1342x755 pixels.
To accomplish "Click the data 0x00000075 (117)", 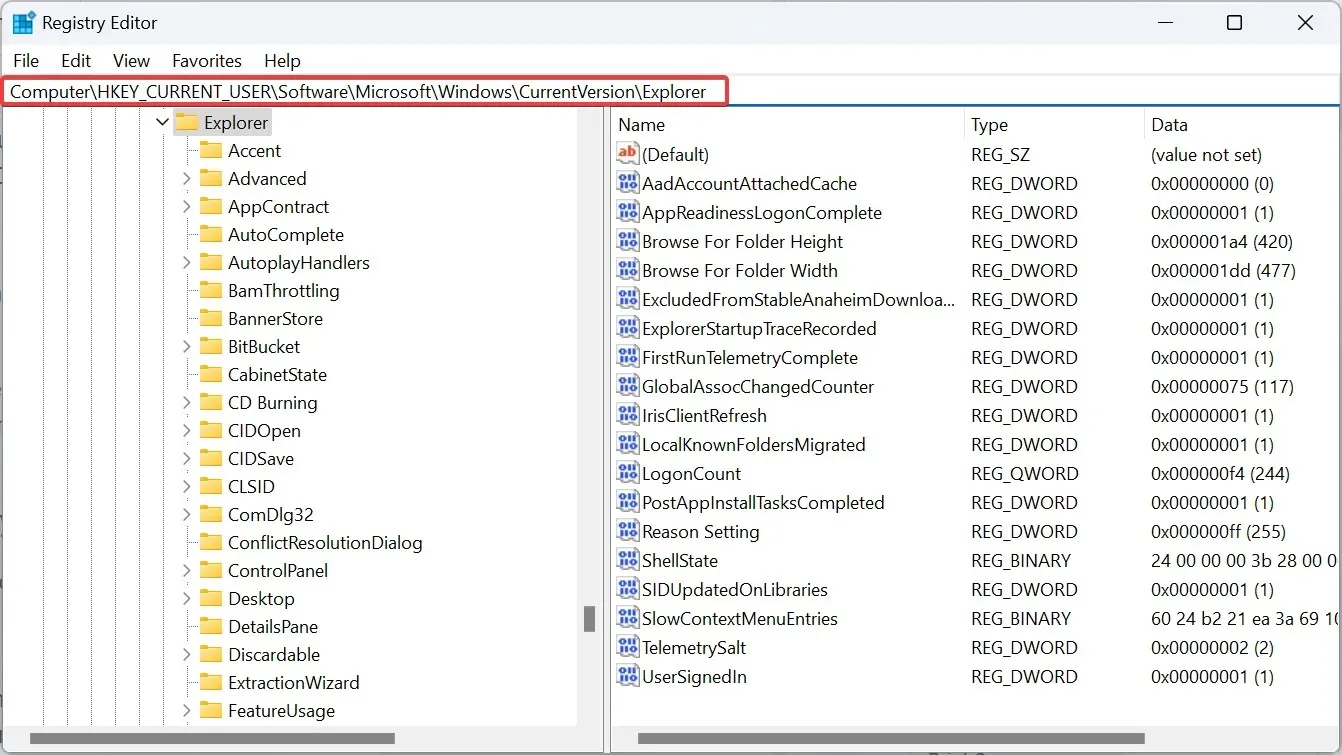I will [1222, 386].
